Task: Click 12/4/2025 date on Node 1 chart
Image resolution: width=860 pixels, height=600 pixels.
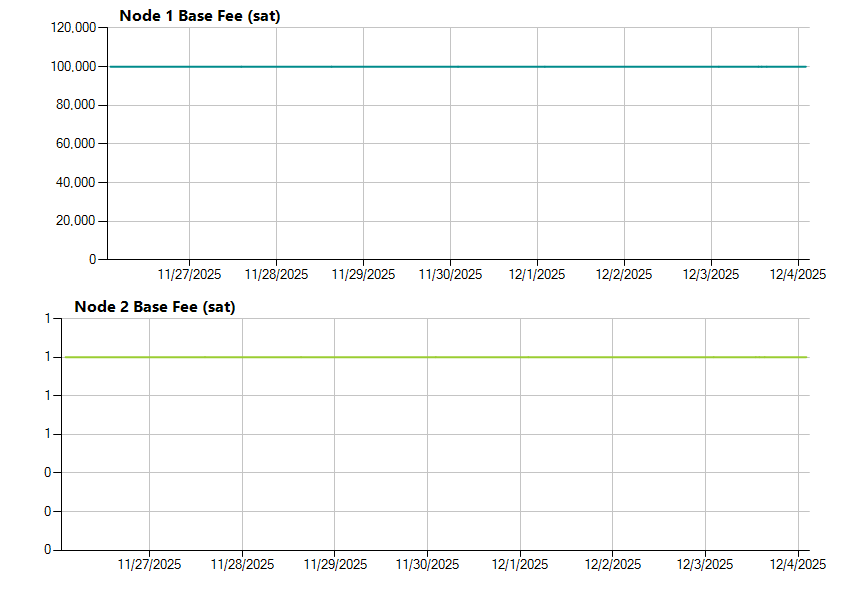Action: 797,274
